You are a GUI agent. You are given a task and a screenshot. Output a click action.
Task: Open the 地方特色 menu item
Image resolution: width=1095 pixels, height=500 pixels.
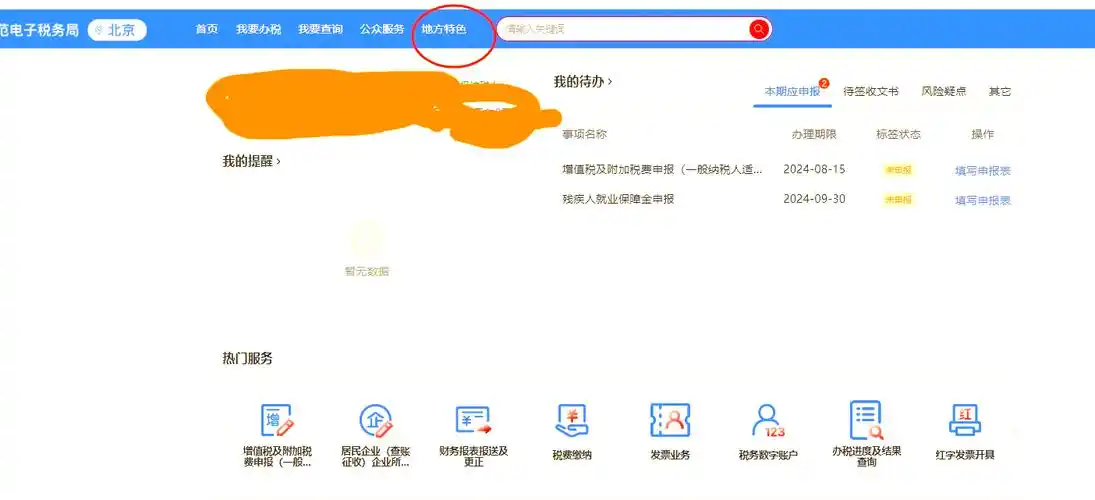443,29
